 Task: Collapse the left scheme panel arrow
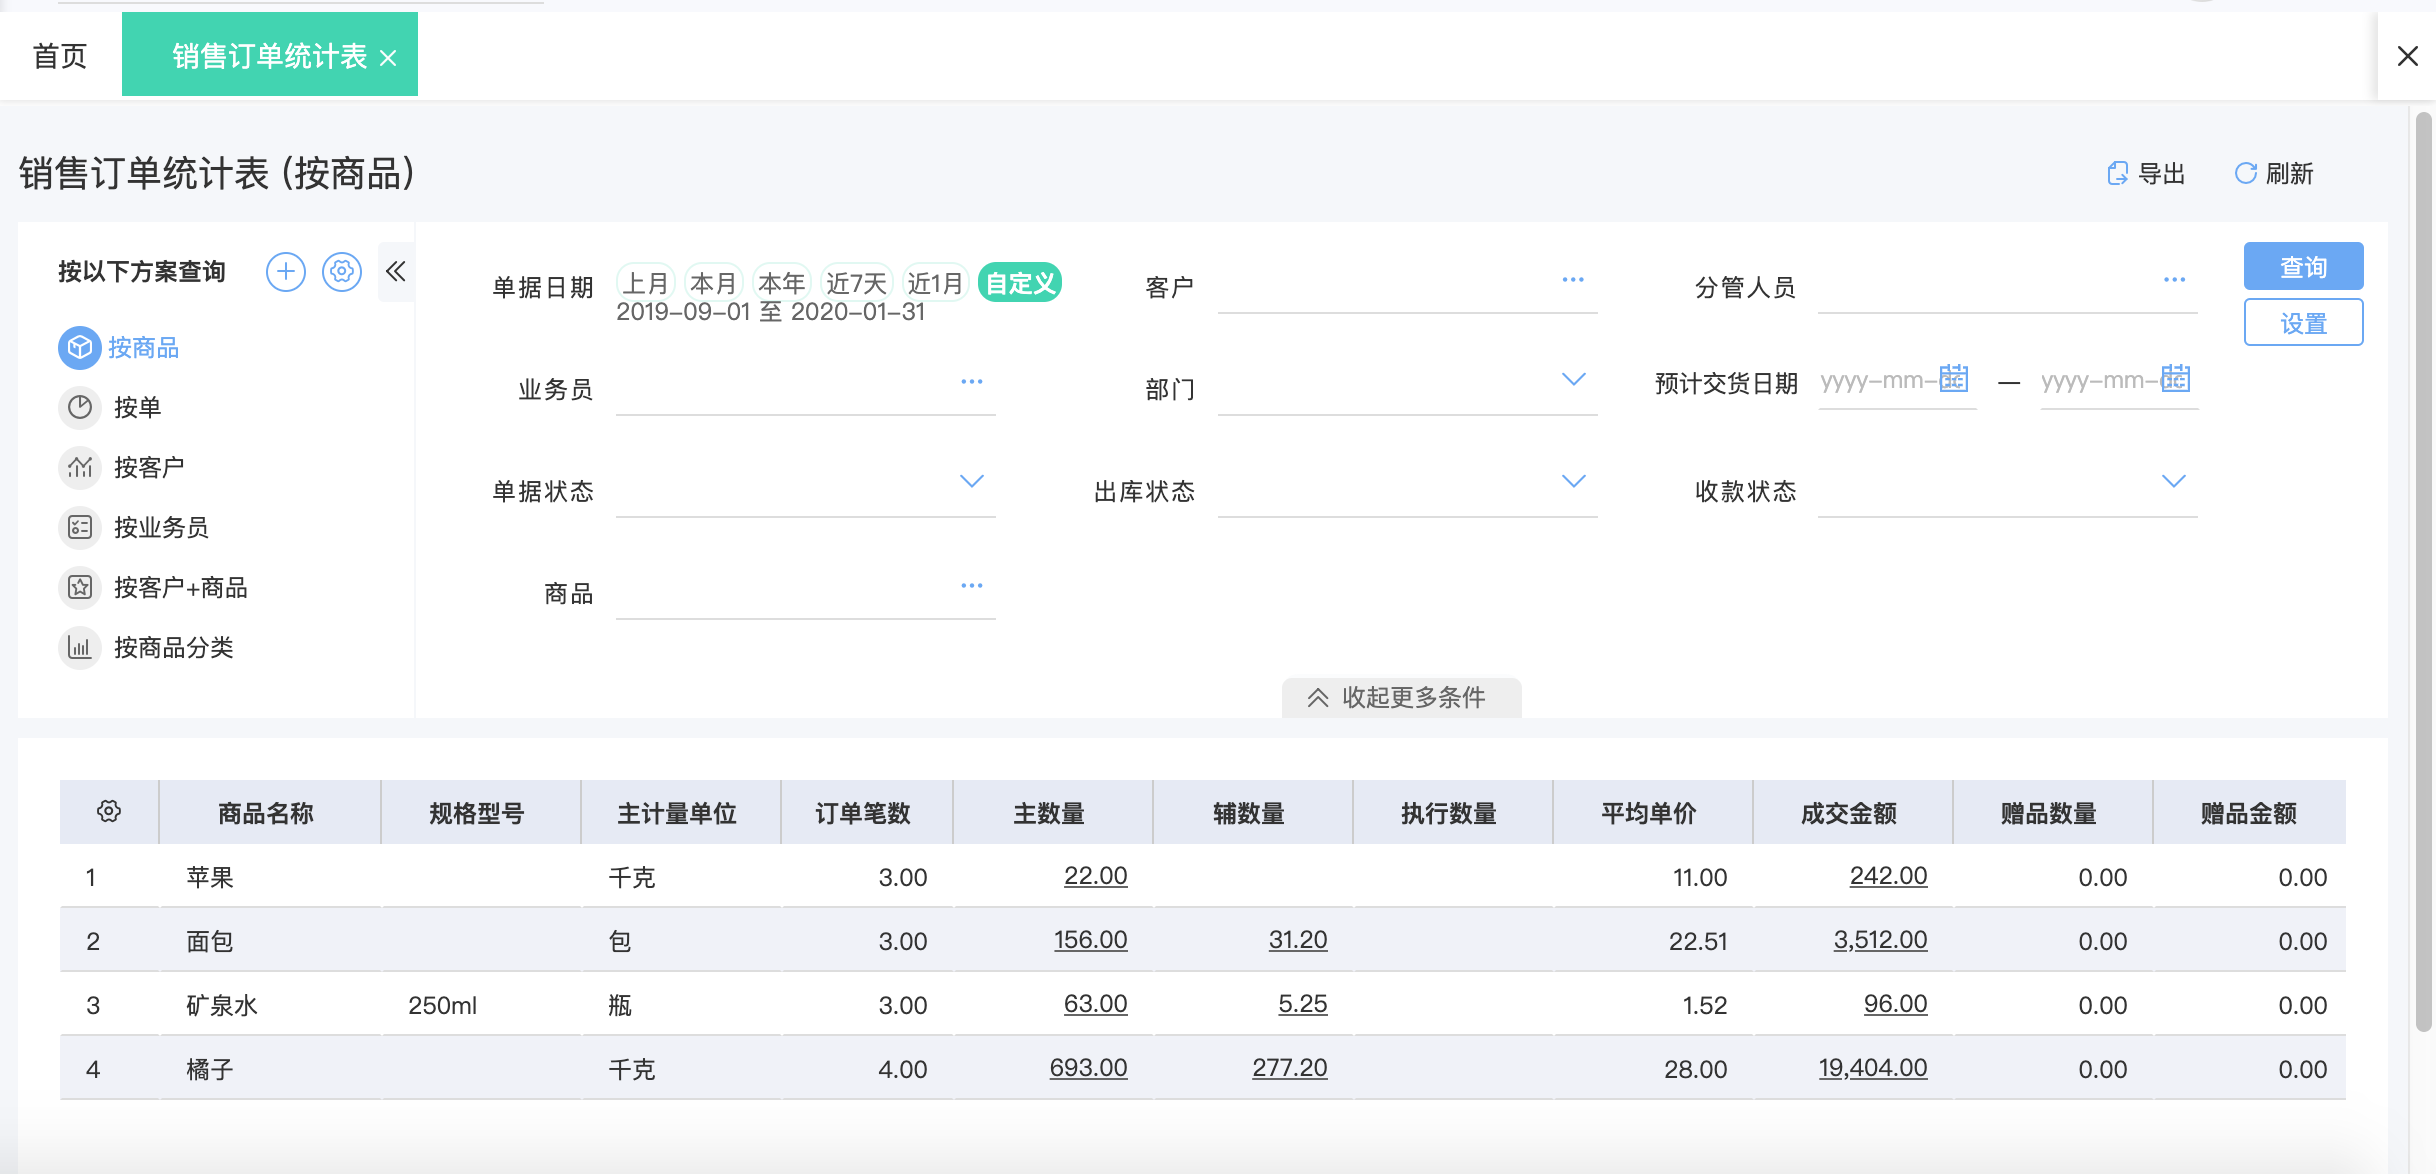(x=395, y=272)
